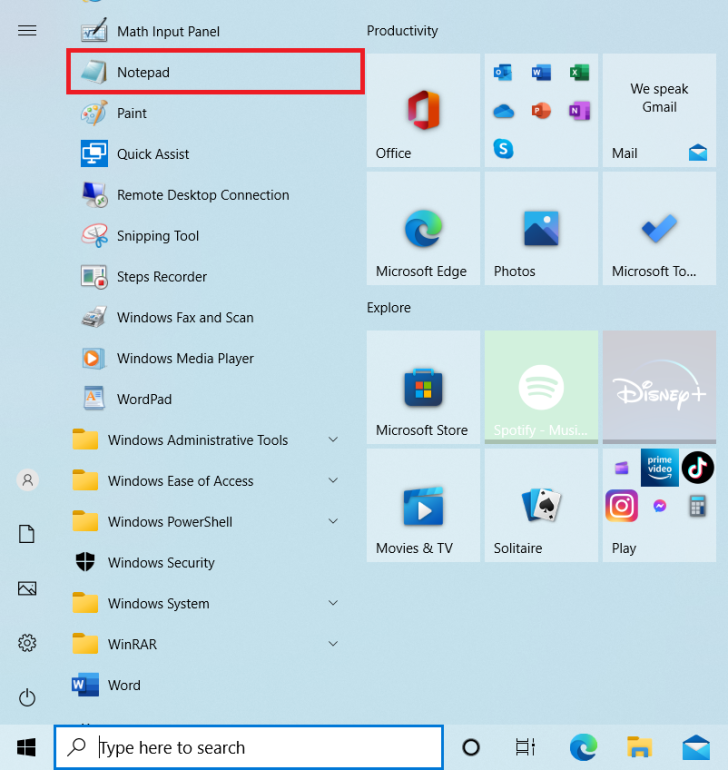Click the Windows Start button
728x770 pixels.
pyautogui.click(x=27, y=747)
